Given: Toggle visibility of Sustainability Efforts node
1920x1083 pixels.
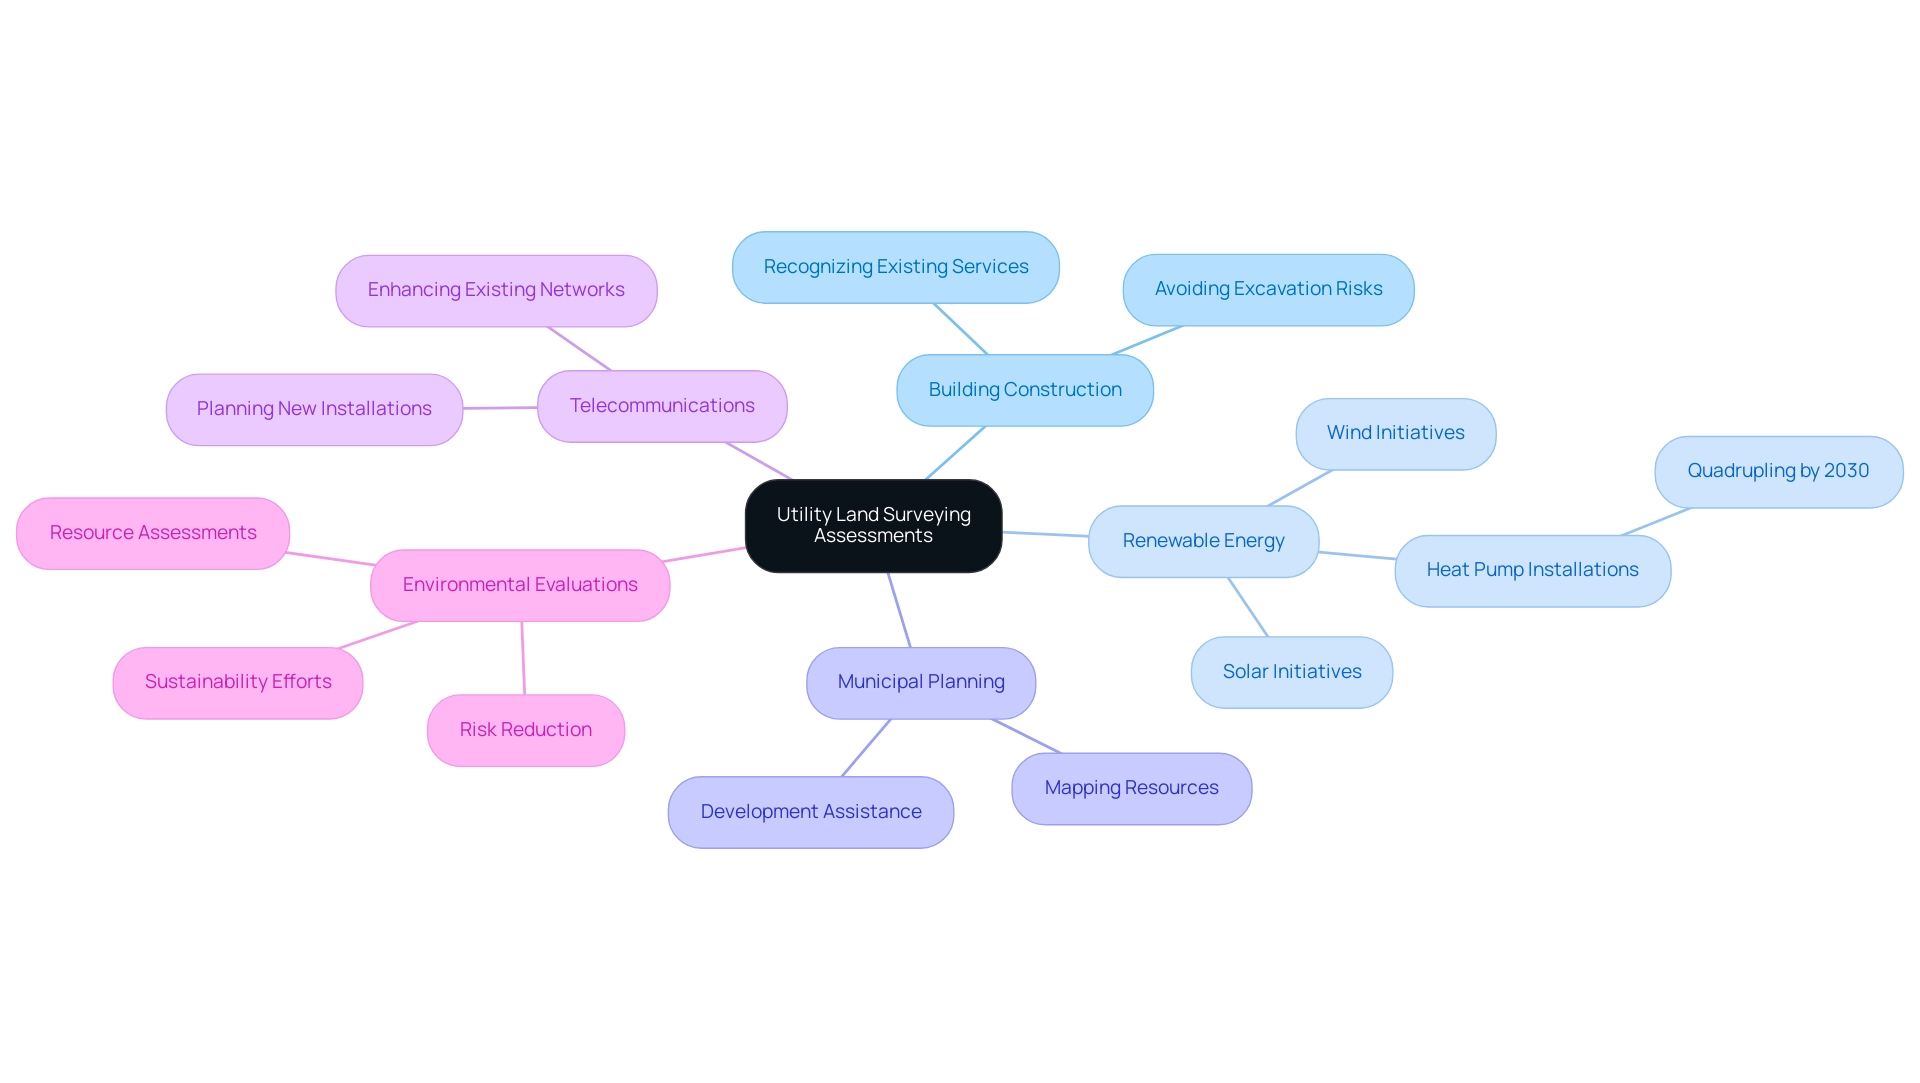Looking at the screenshot, I should (x=236, y=681).
